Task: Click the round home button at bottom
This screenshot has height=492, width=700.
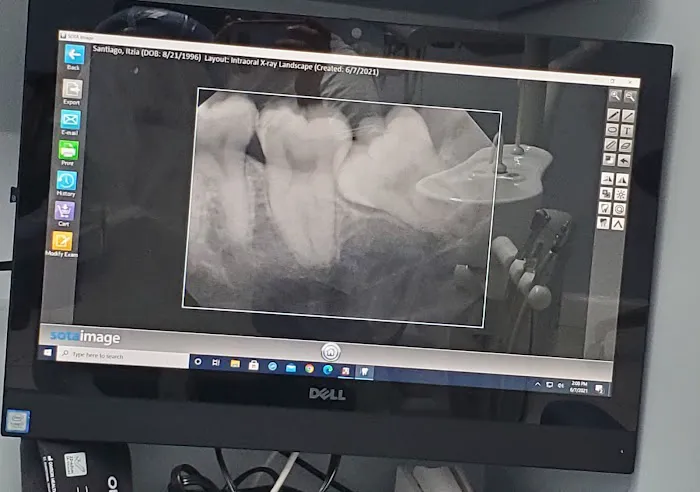Action: (x=332, y=351)
